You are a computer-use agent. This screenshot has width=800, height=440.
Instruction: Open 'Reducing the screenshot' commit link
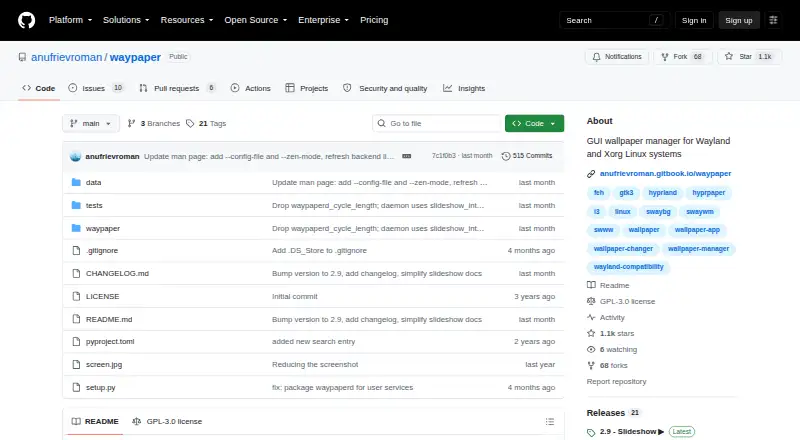[x=315, y=364]
